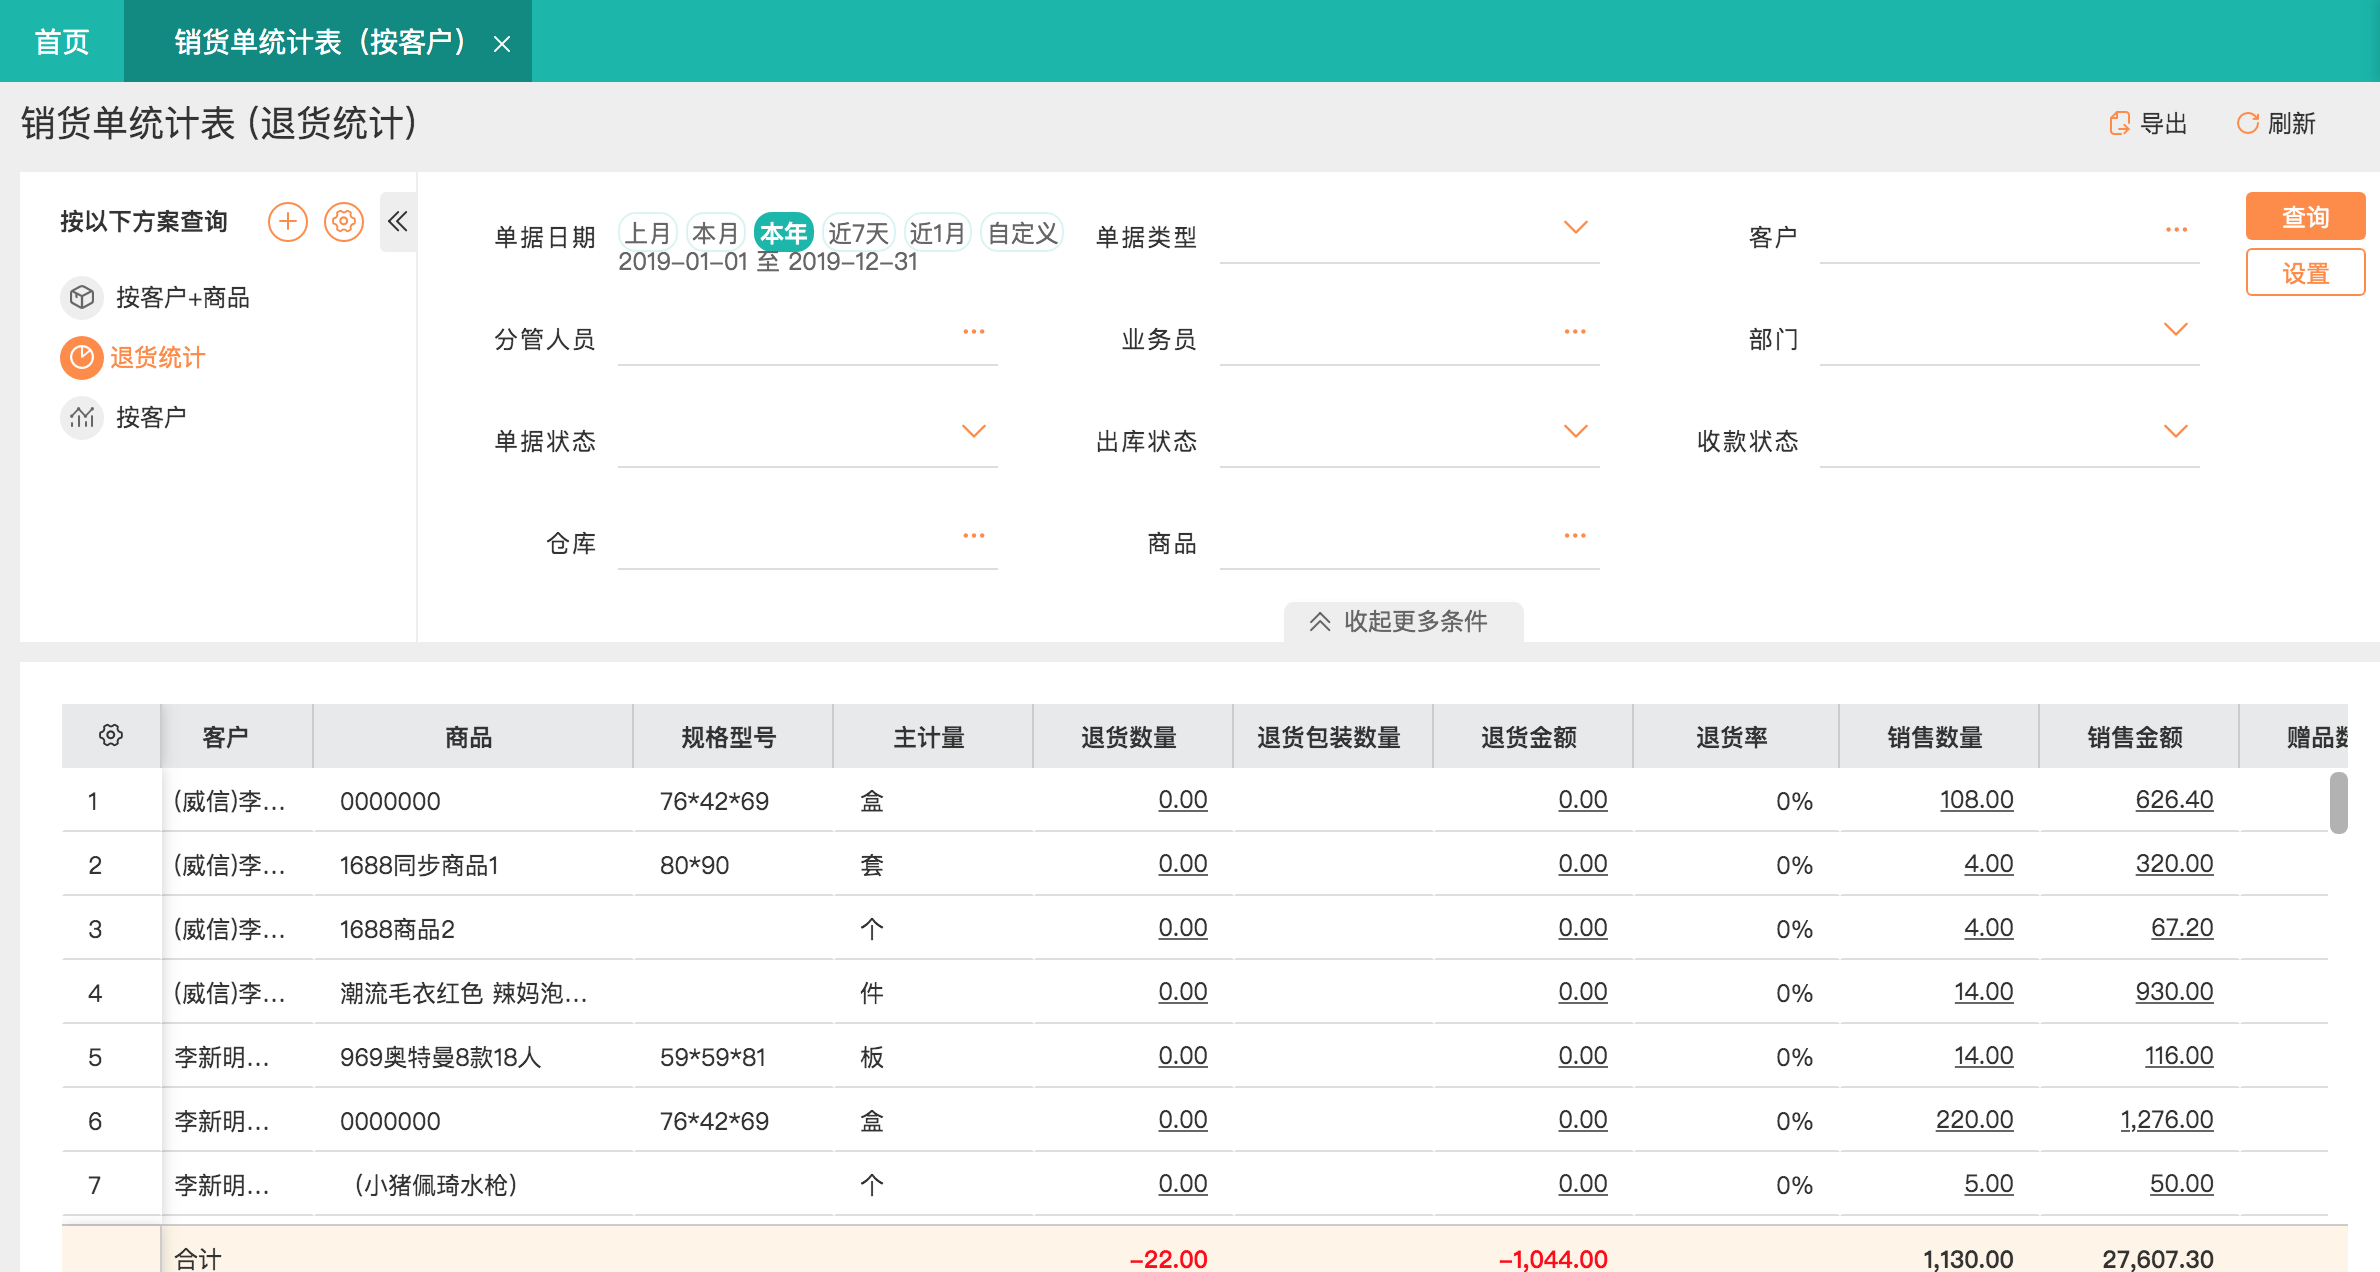
Task: Click the add scheme plus icon
Action: (291, 220)
